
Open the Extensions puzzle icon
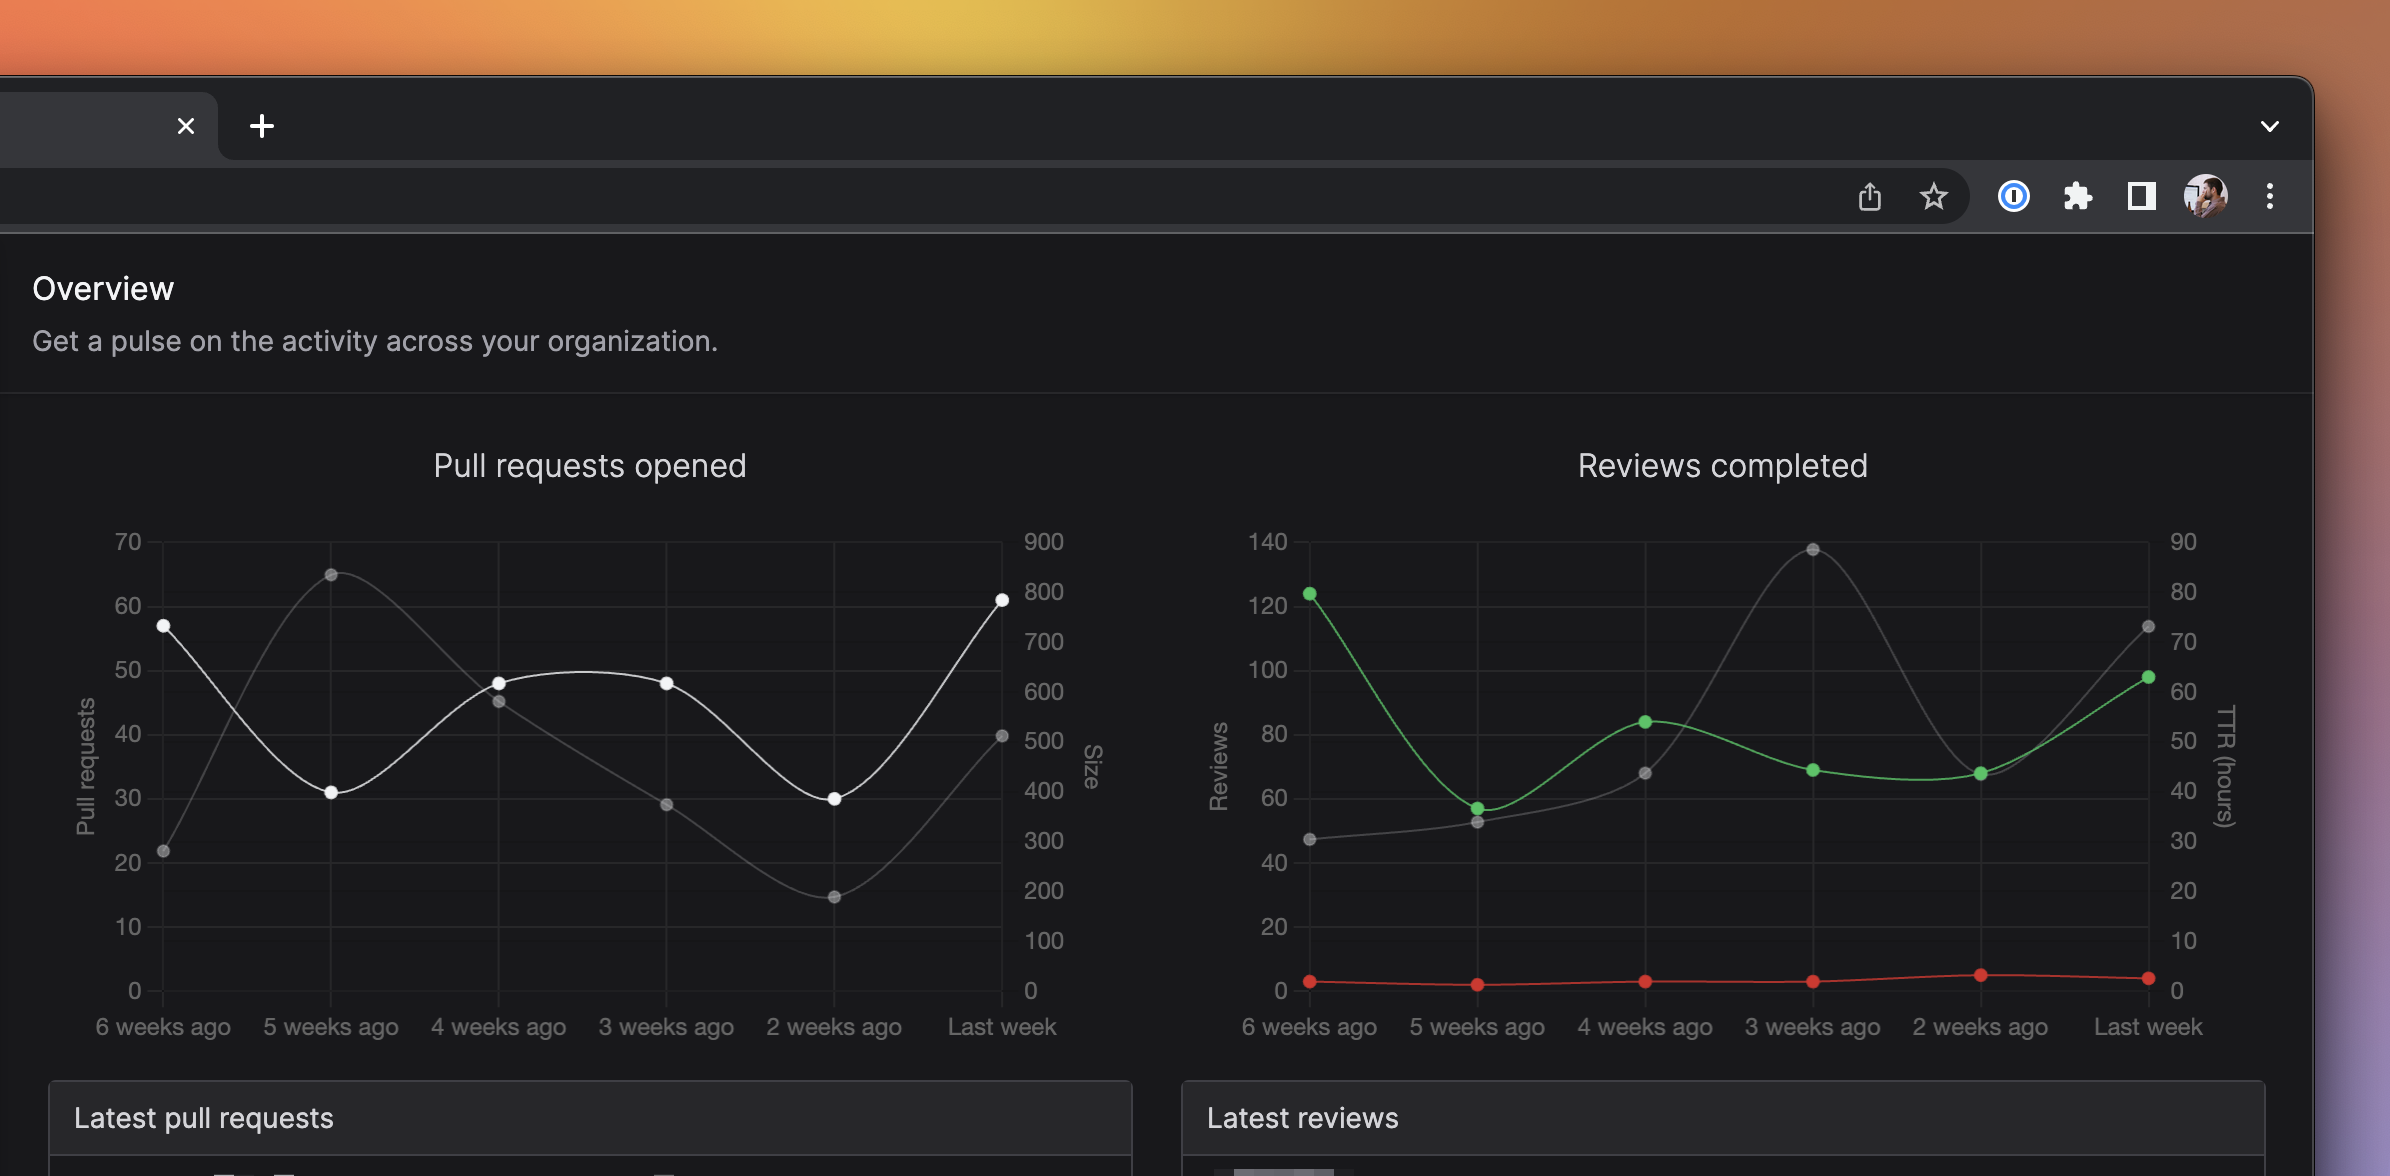pyautogui.click(x=2077, y=196)
